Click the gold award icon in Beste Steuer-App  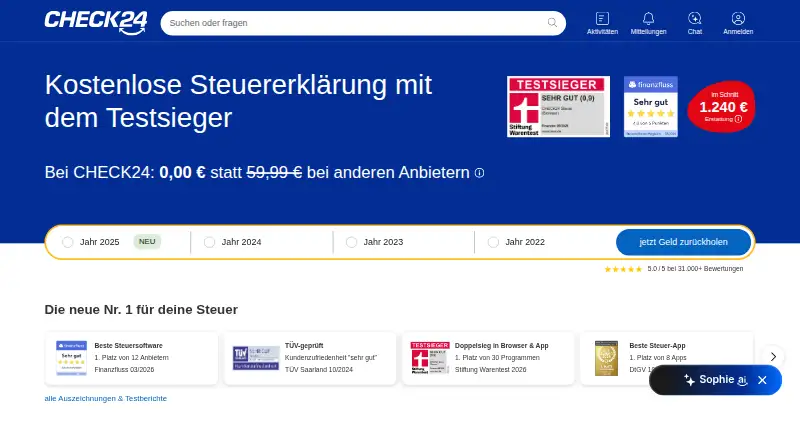[606, 358]
